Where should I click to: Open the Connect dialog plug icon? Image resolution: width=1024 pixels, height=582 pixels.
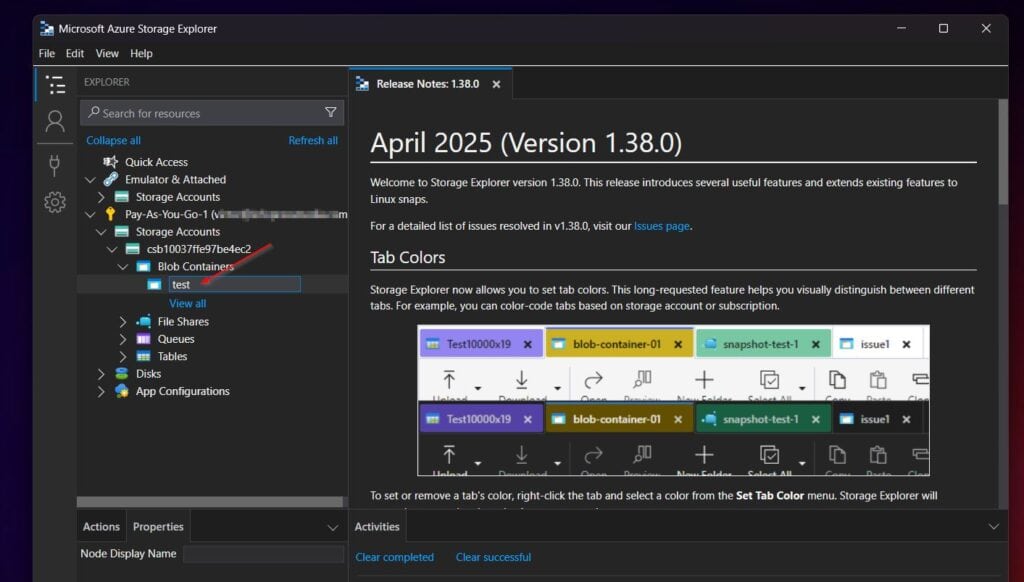coord(55,165)
